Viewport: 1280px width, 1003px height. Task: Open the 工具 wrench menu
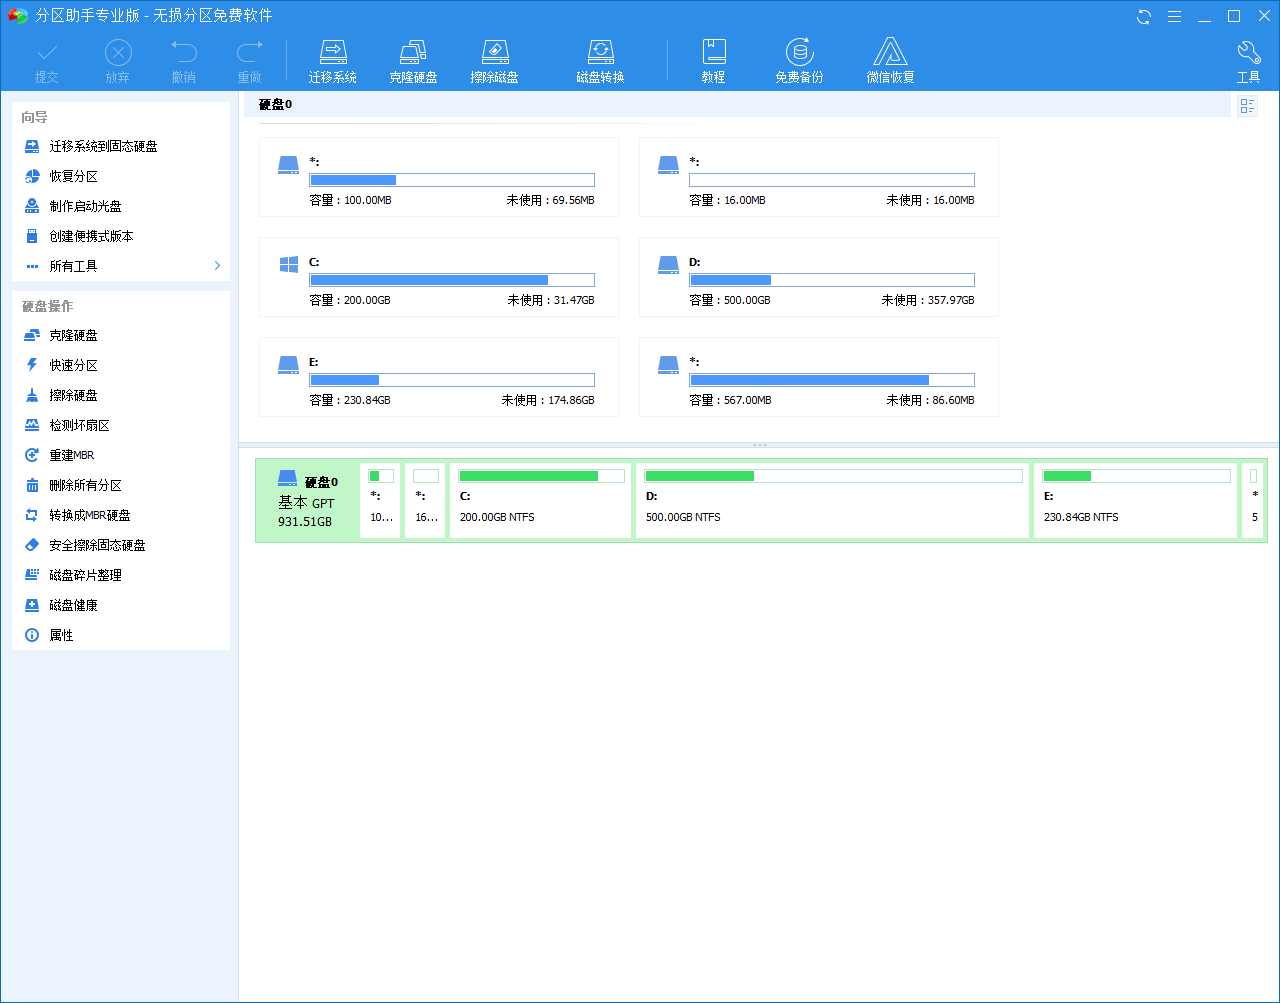point(1248,61)
